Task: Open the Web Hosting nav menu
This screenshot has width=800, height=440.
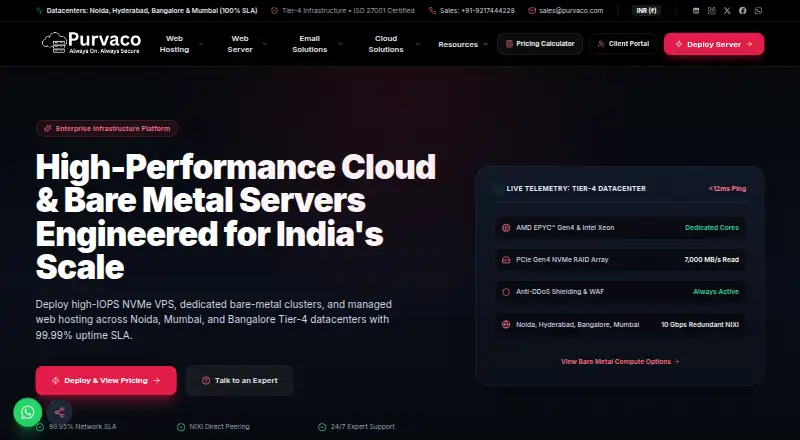Action: (x=174, y=44)
